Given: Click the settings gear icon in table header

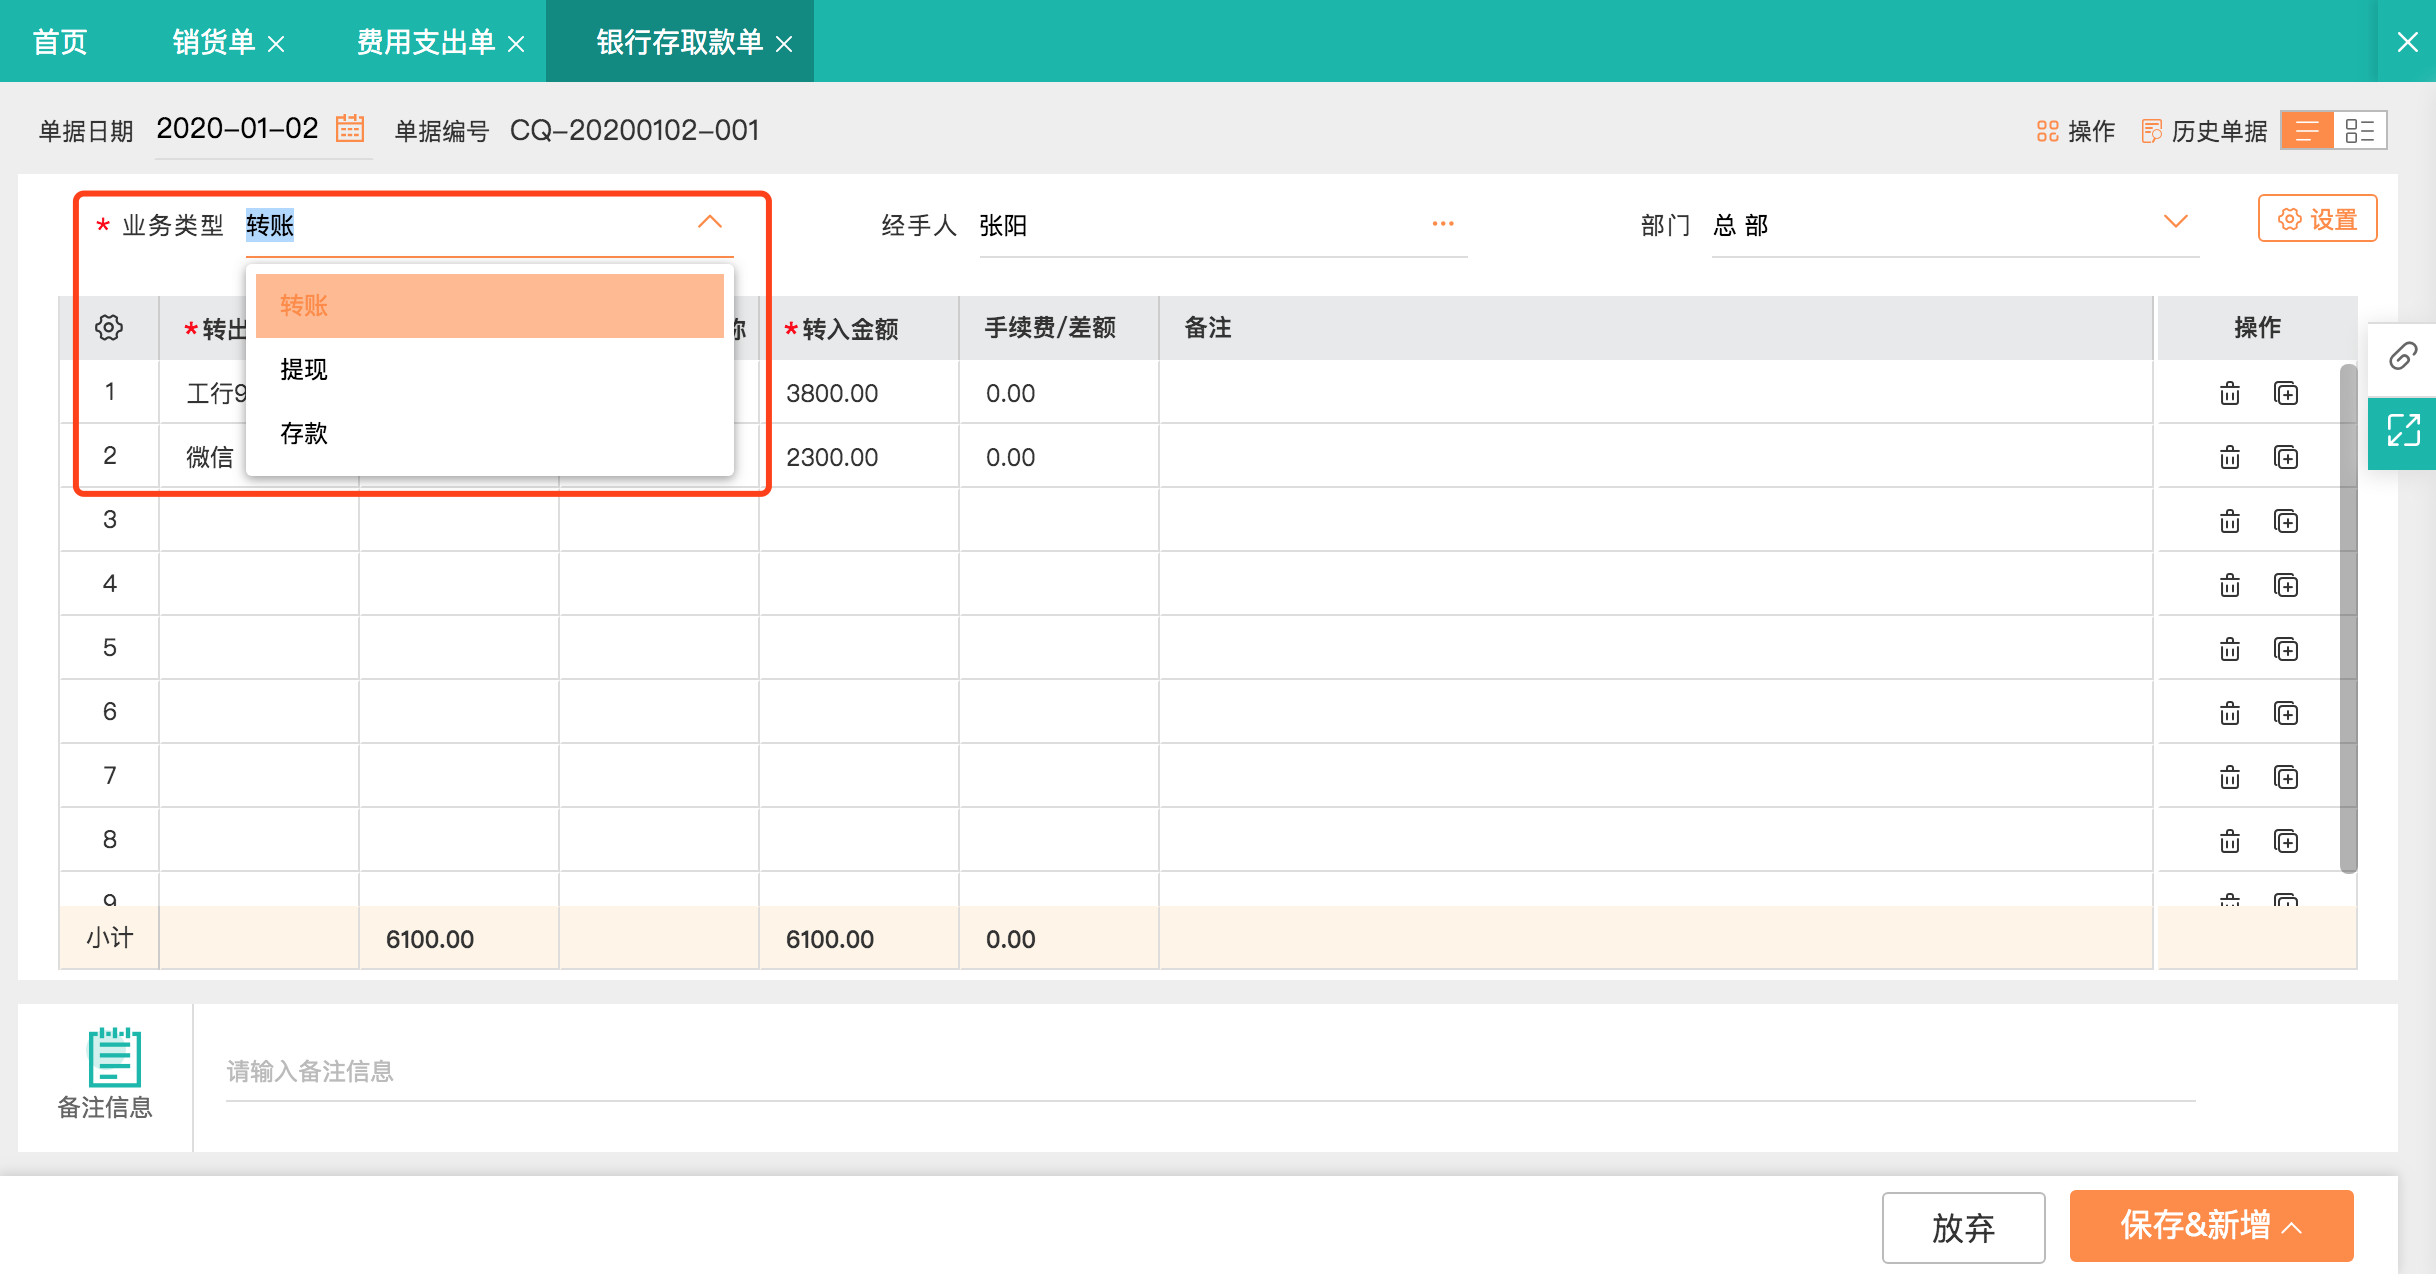Looking at the screenshot, I should pos(110,327).
